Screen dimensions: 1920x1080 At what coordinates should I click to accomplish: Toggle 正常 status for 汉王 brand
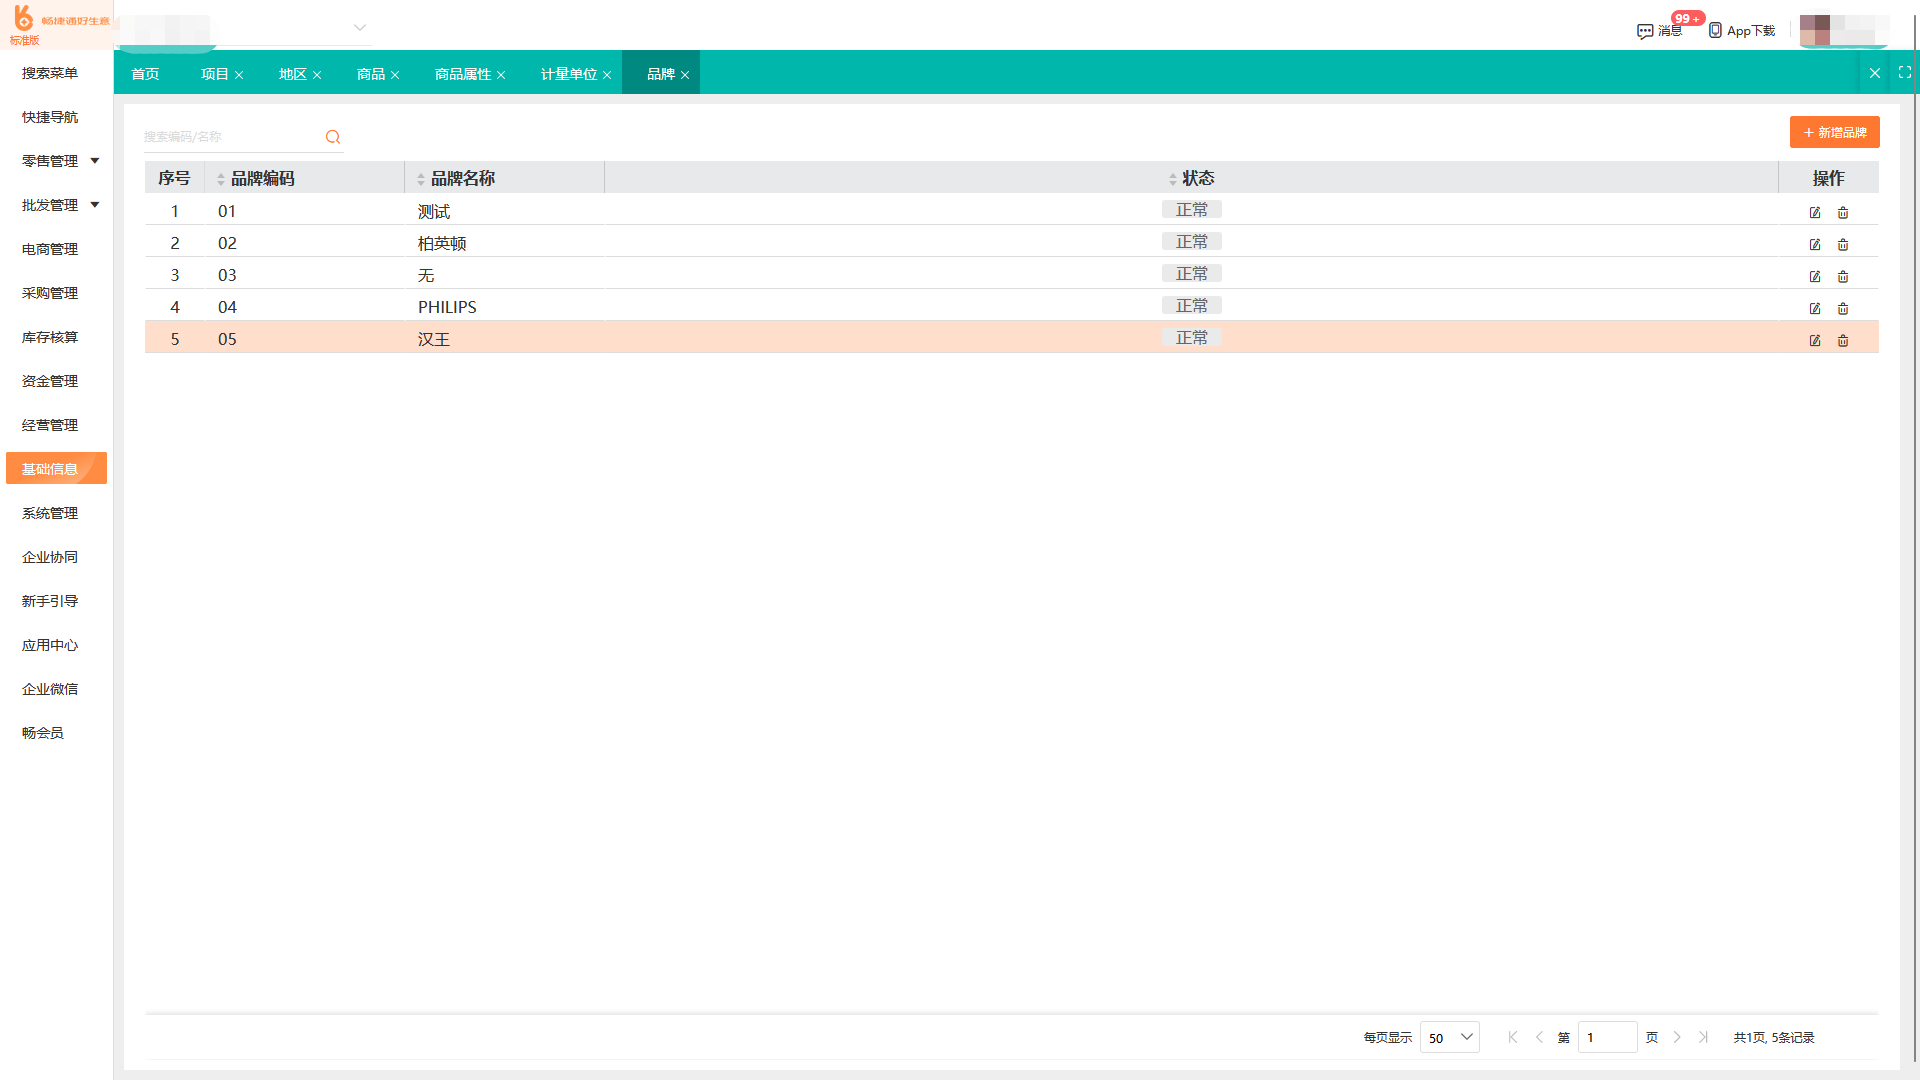pos(1191,338)
